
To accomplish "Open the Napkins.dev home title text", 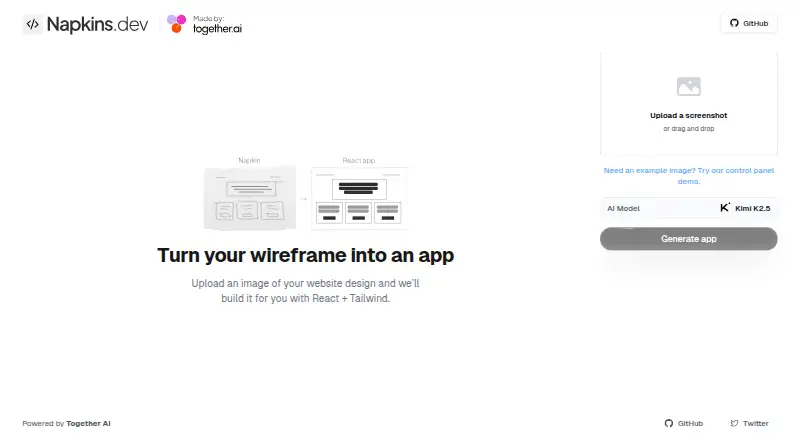I will (97, 24).
